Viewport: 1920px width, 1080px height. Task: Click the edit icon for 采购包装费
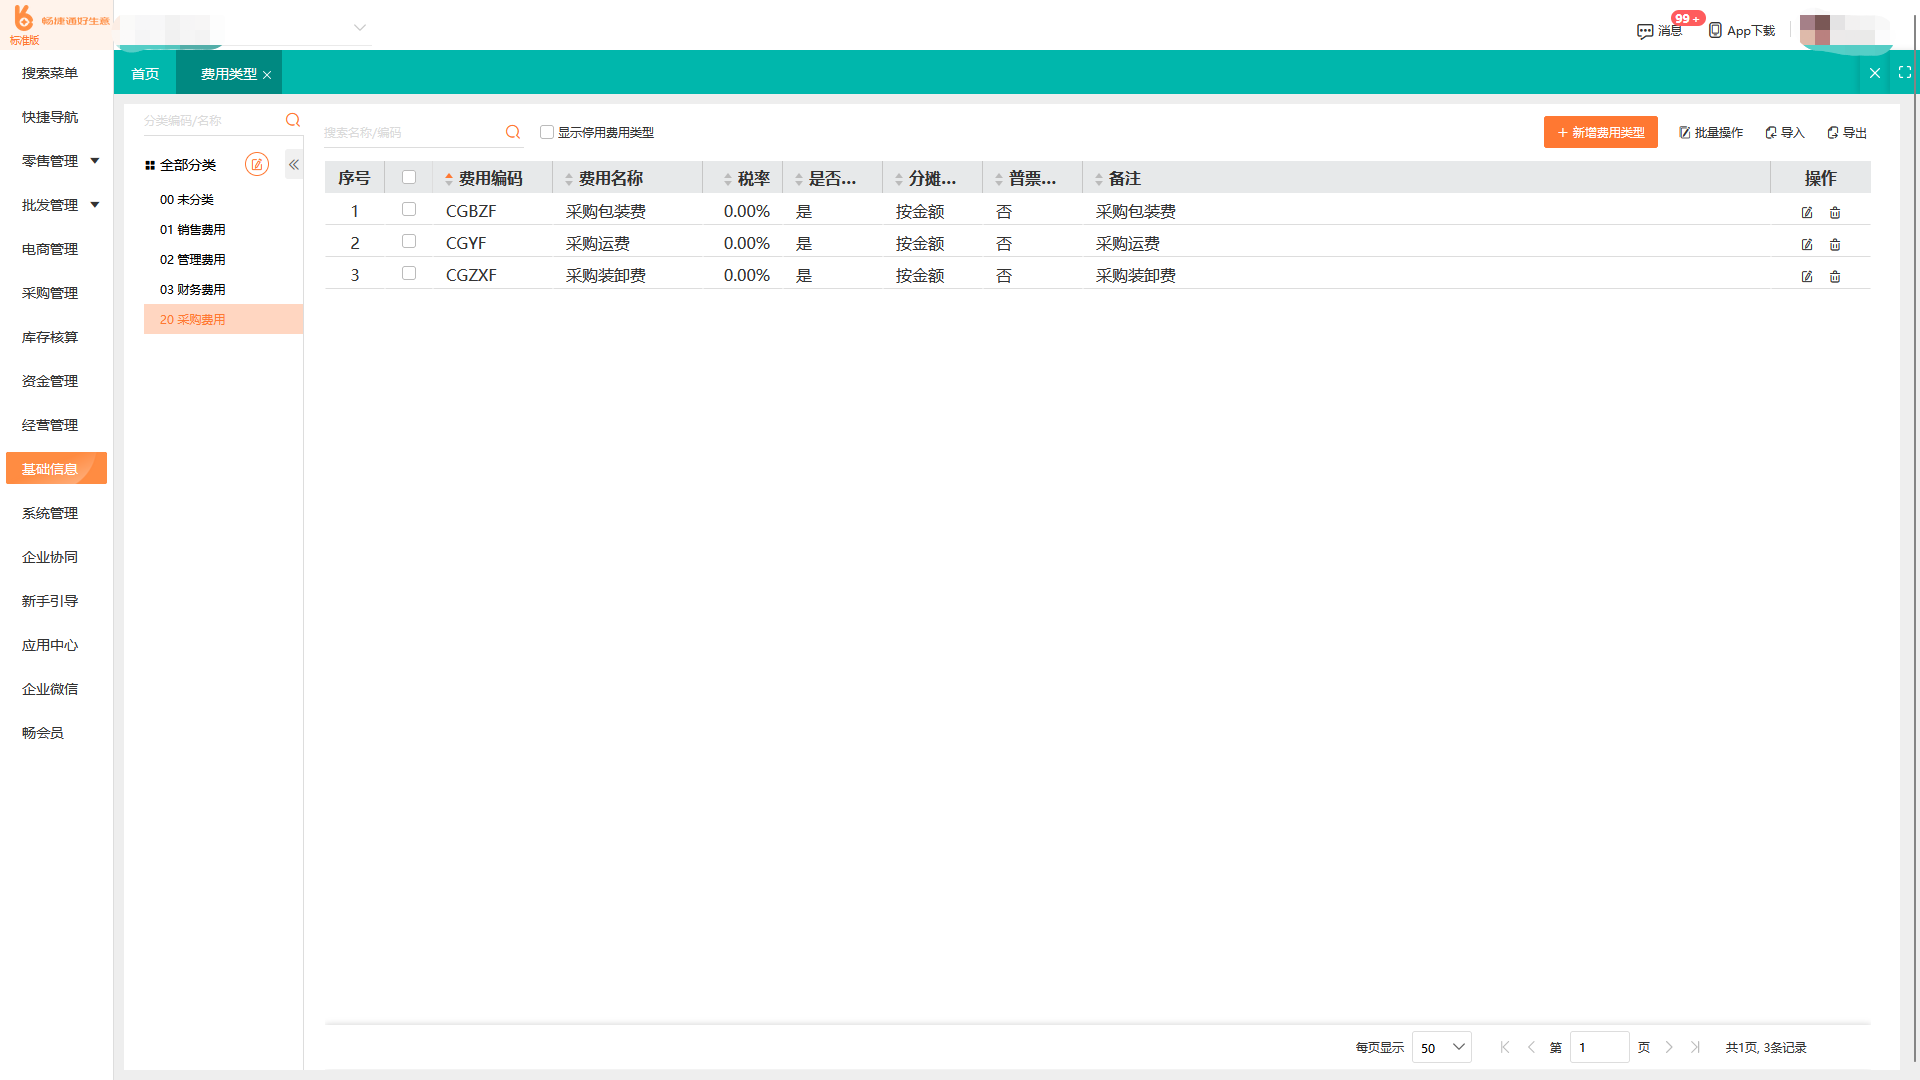coord(1807,212)
